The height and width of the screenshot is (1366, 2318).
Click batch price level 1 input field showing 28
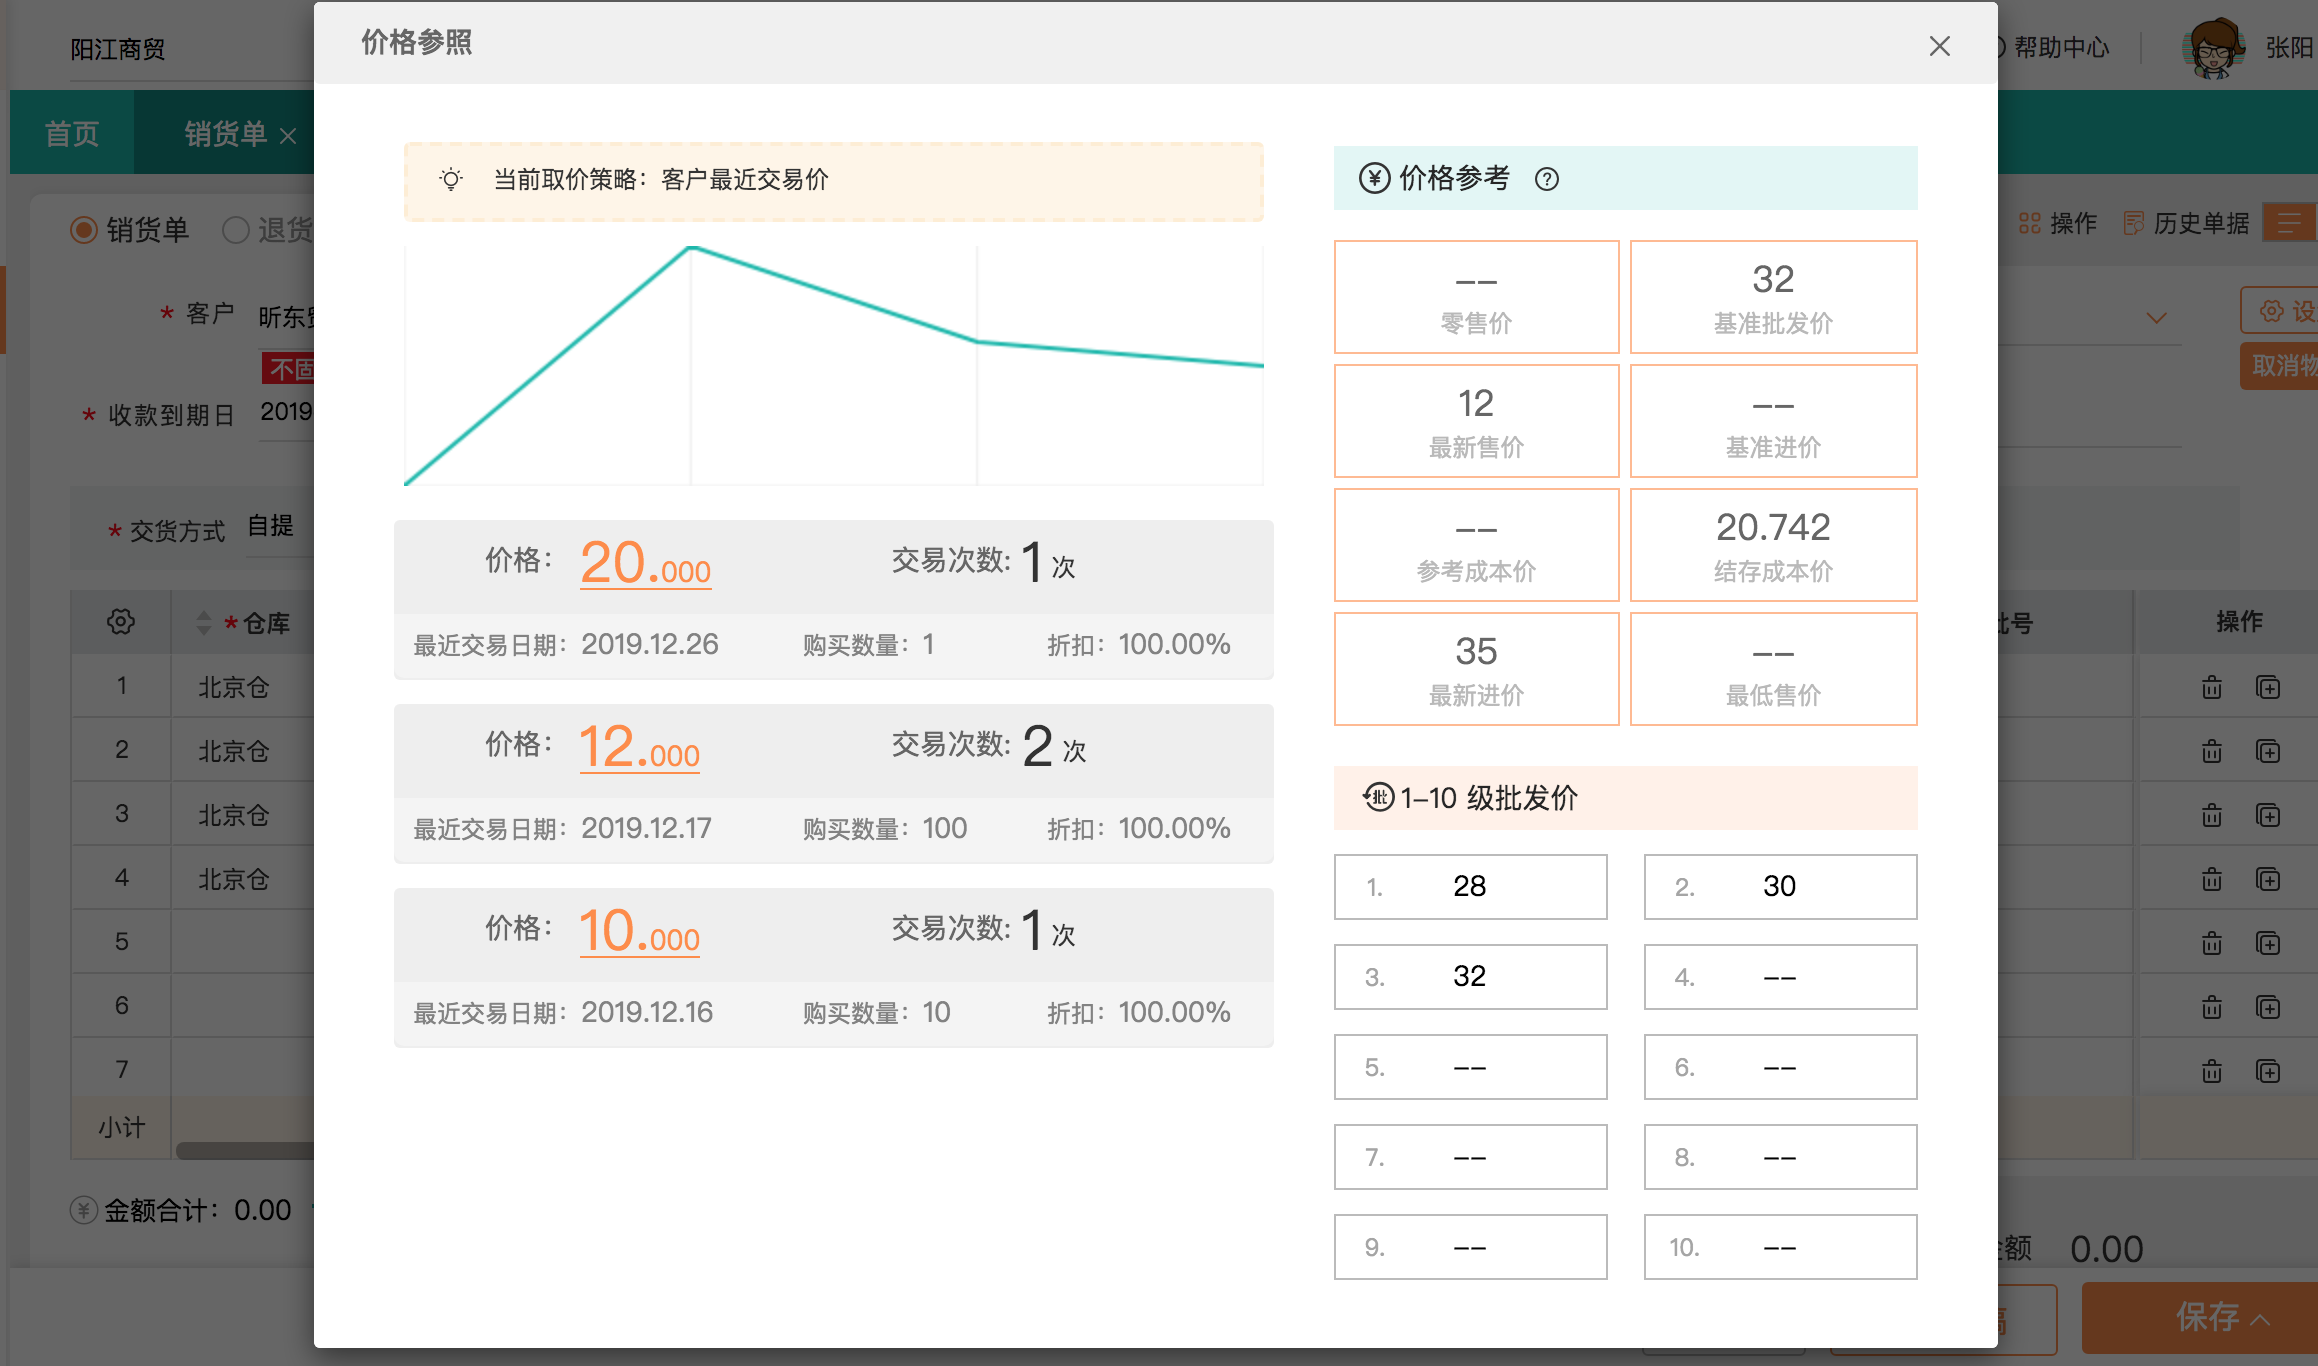tap(1473, 886)
